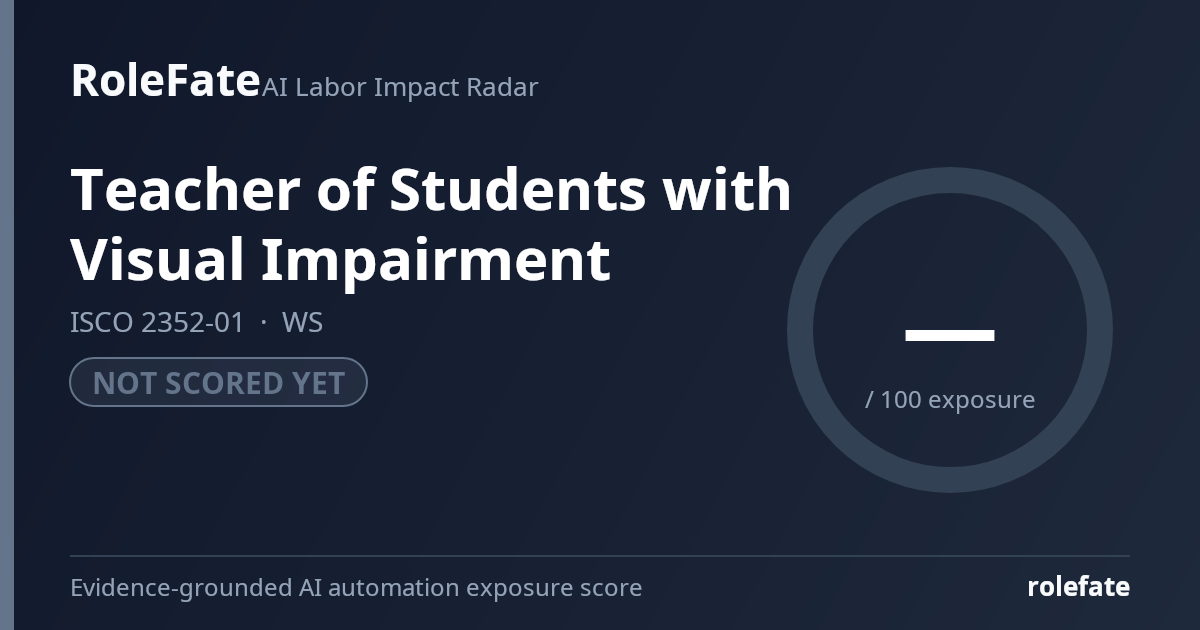Click the ISCO 2352-01 code
Screen dimensions: 1200x630
click(157, 323)
